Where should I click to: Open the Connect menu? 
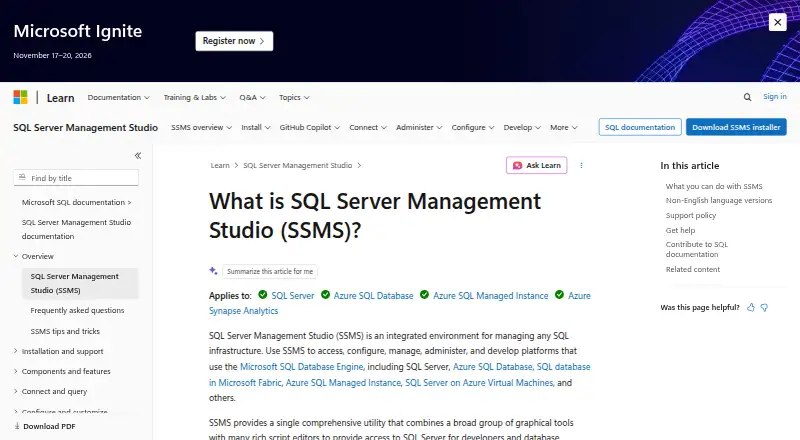point(368,127)
